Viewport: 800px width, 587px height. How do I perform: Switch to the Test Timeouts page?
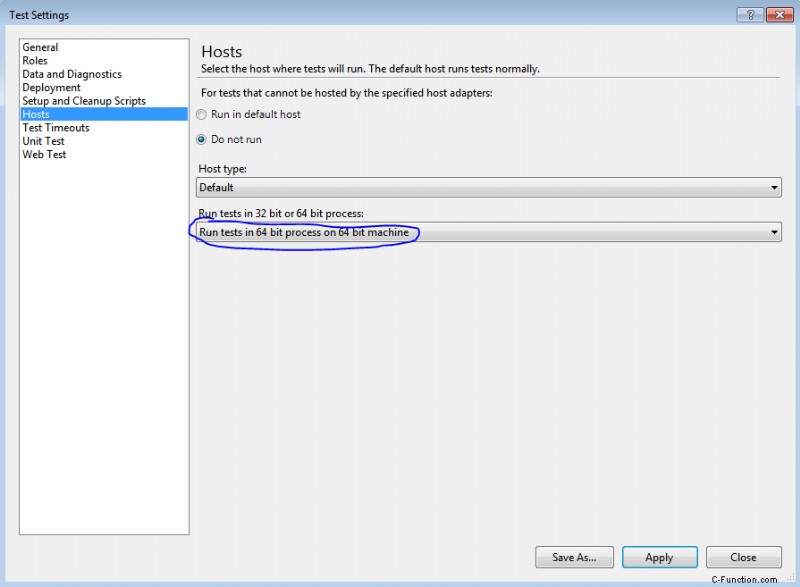(56, 128)
